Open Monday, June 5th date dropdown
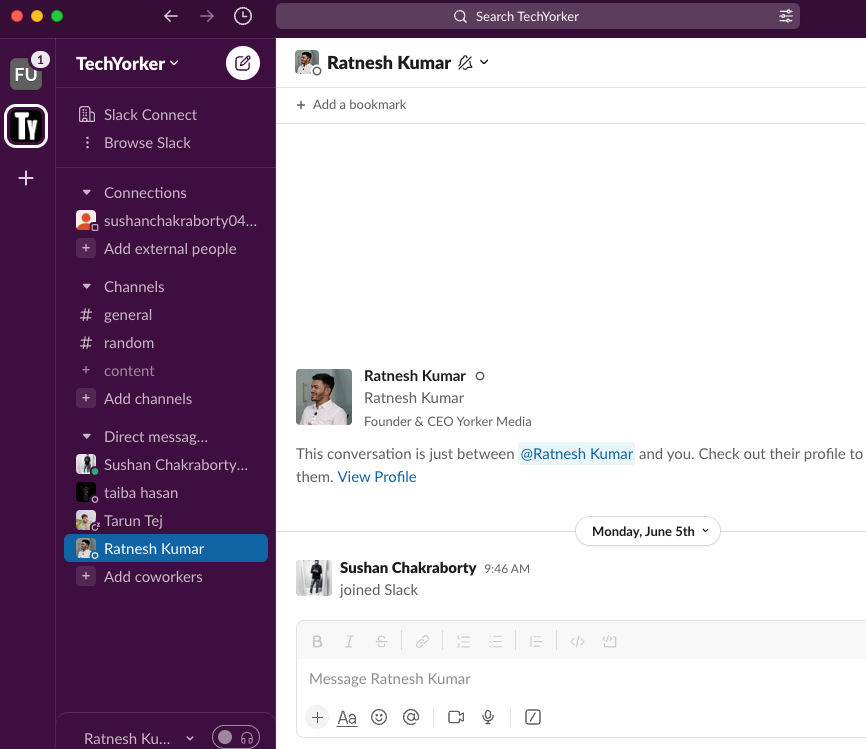The image size is (866, 749). [x=648, y=531]
